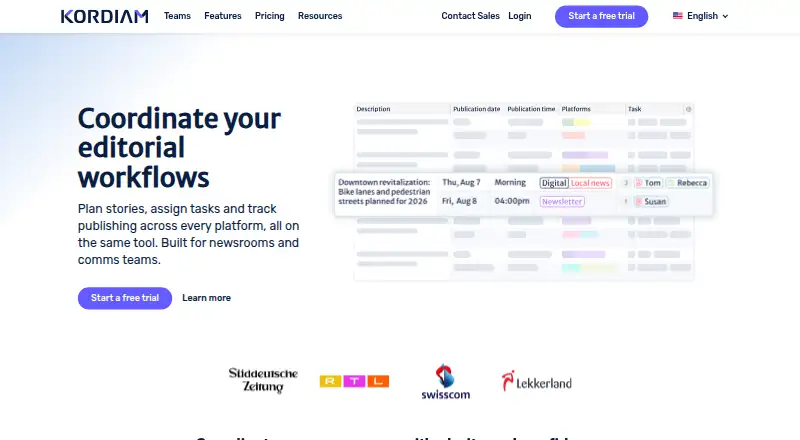Click the Learn more link
The height and width of the screenshot is (440, 800).
click(207, 298)
